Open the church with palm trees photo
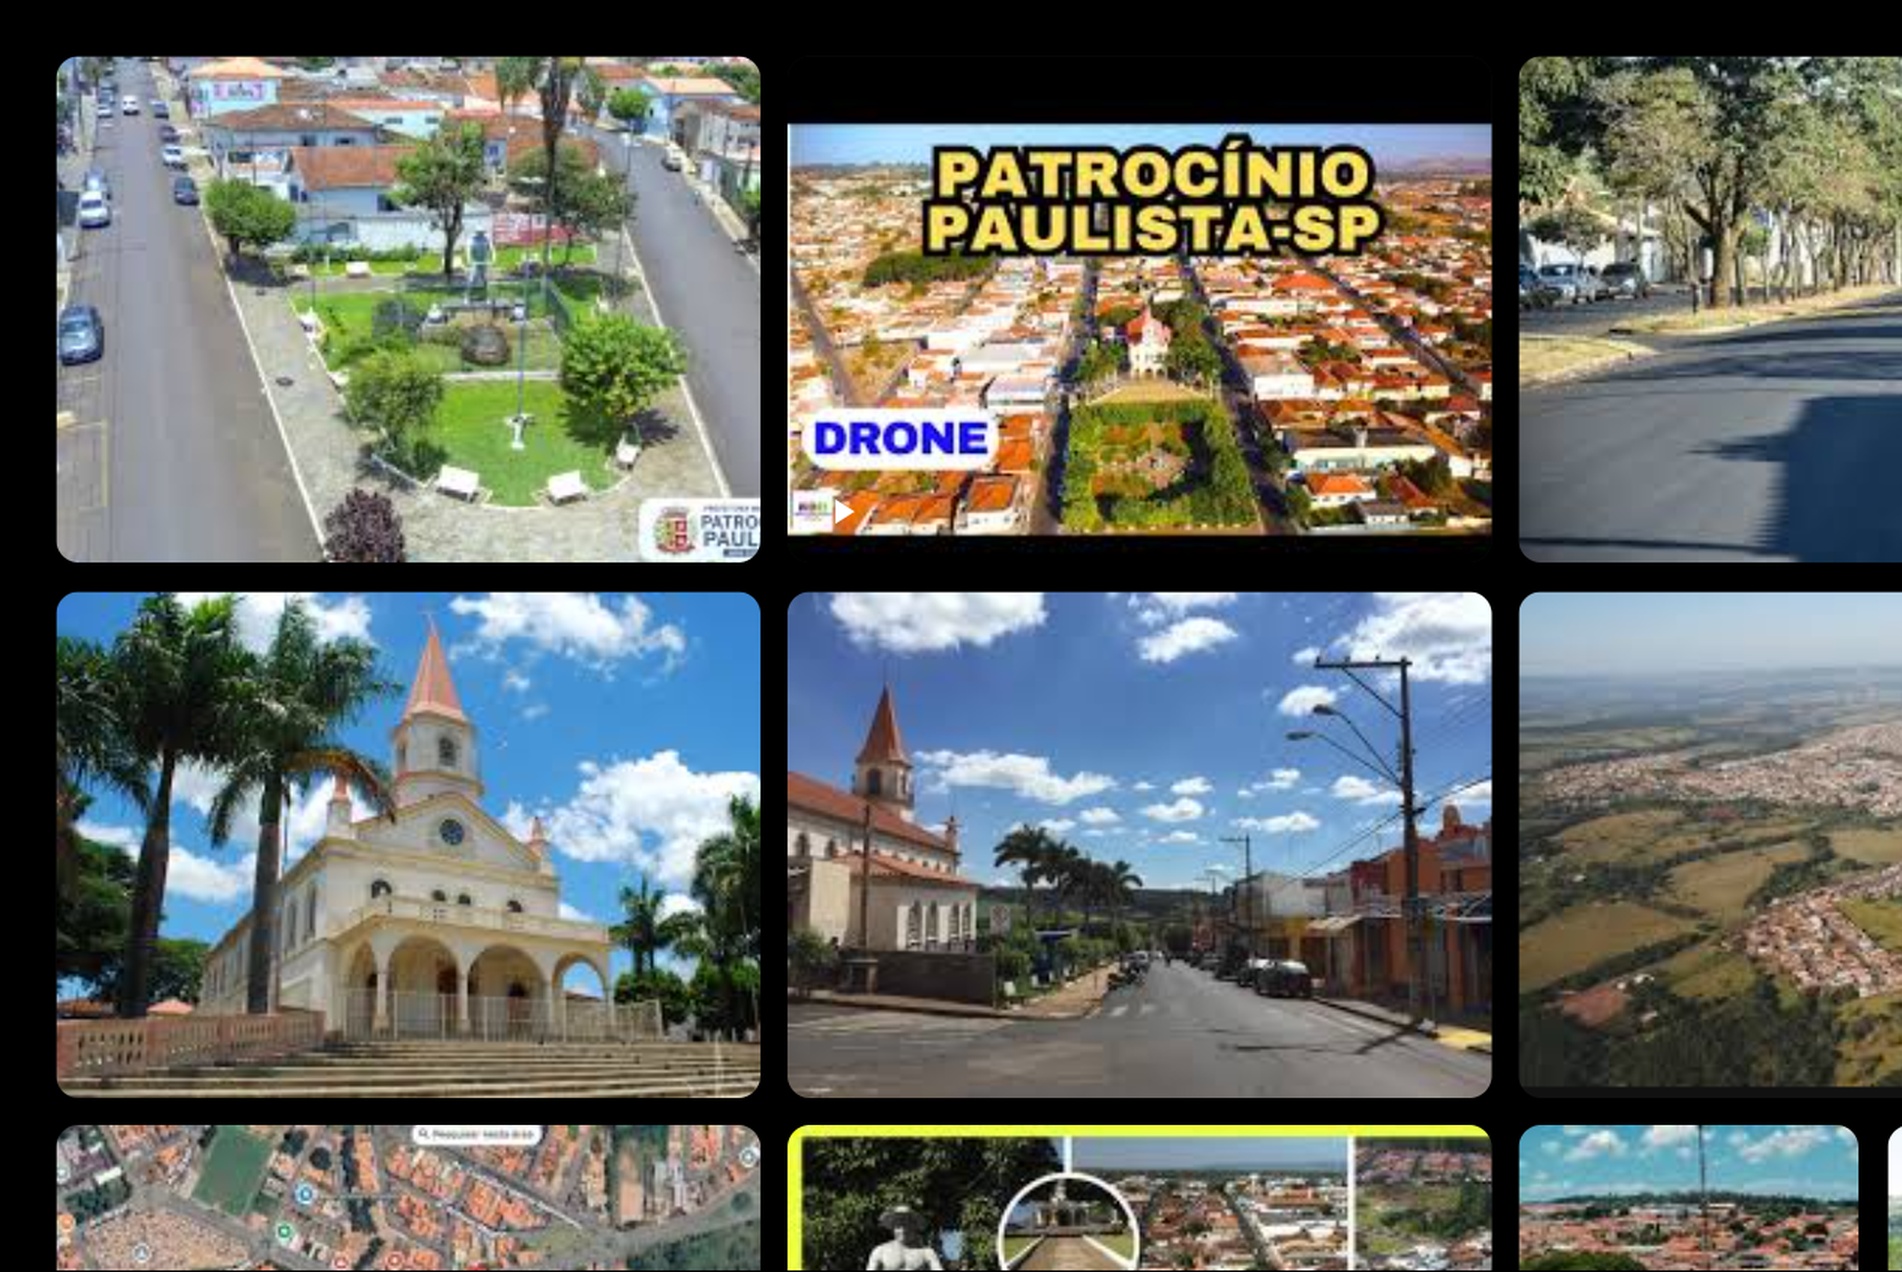The height and width of the screenshot is (1272, 1902). 408,844
